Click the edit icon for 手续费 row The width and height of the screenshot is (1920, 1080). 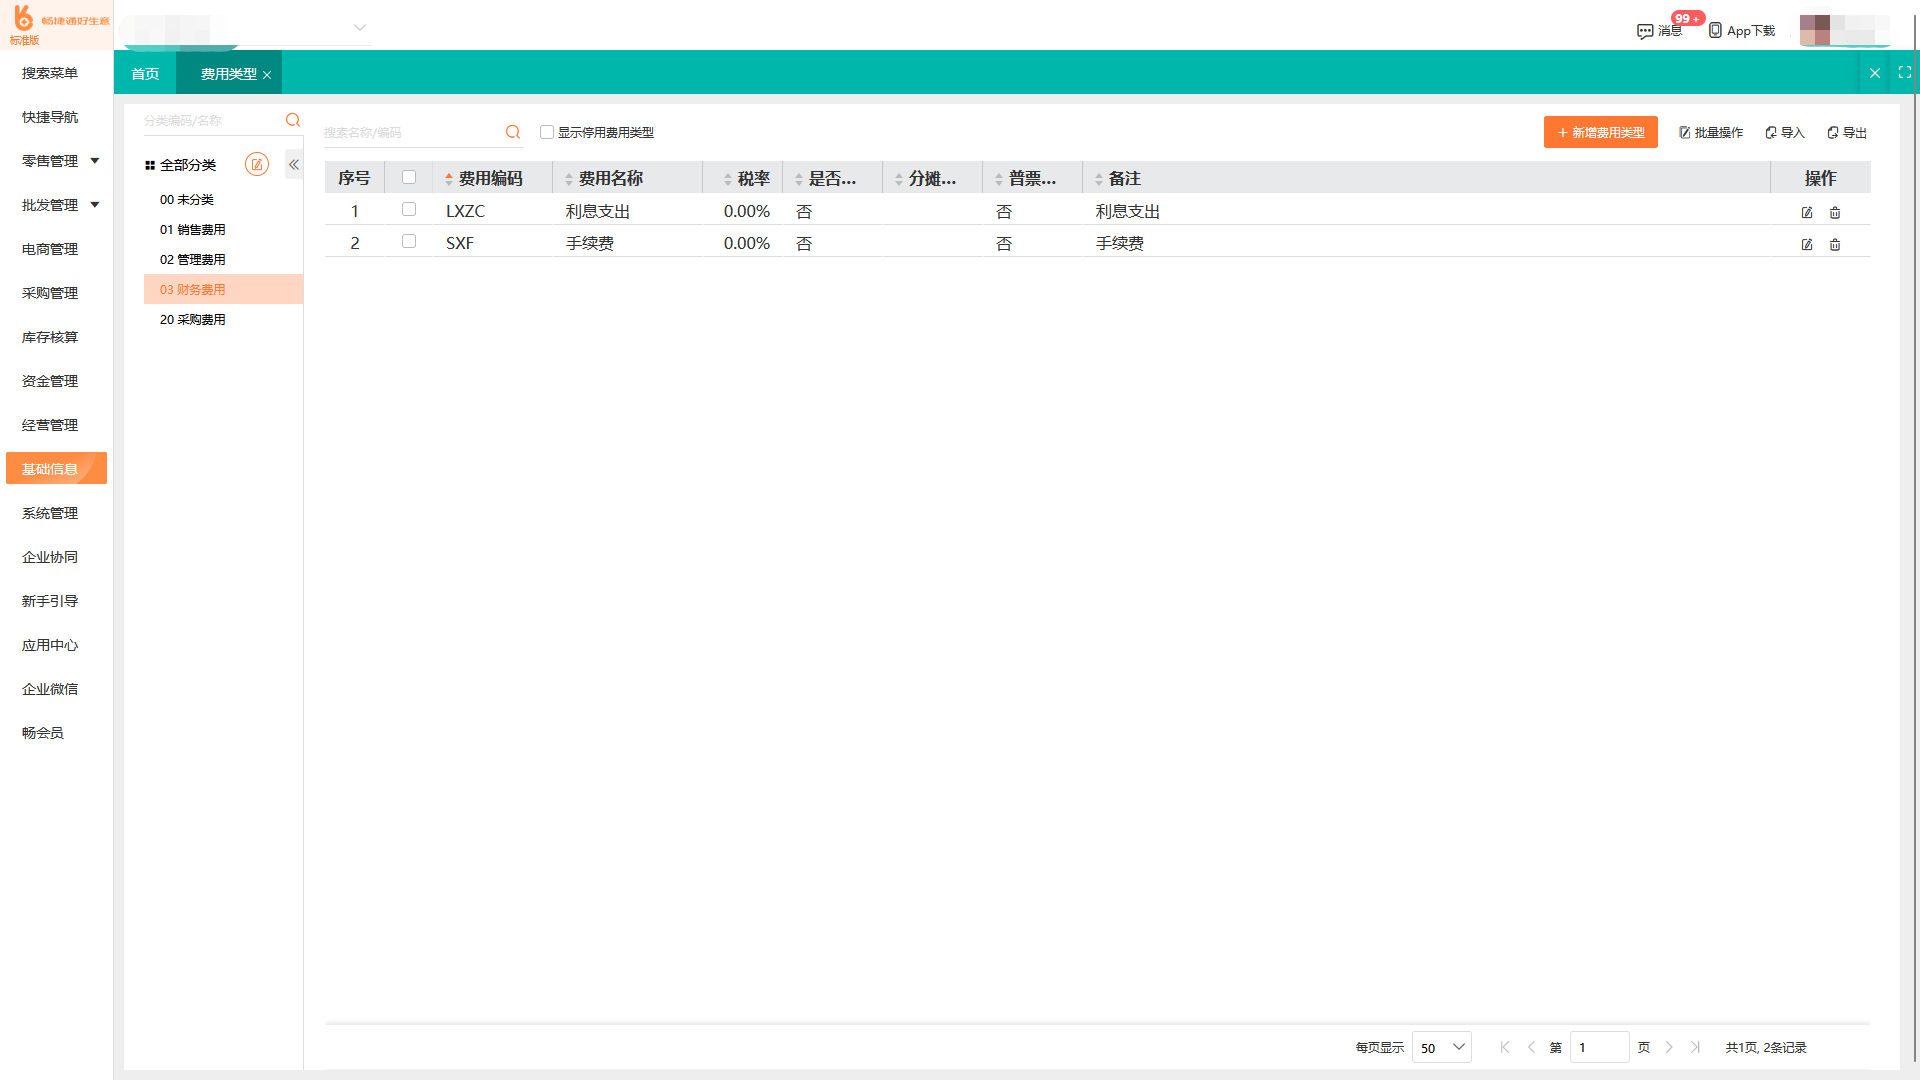pos(1807,243)
